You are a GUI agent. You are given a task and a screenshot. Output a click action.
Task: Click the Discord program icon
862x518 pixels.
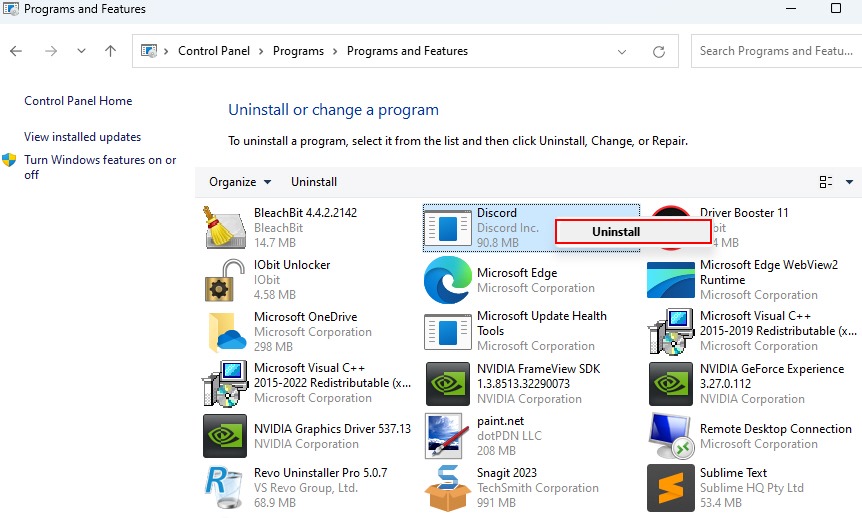(447, 228)
